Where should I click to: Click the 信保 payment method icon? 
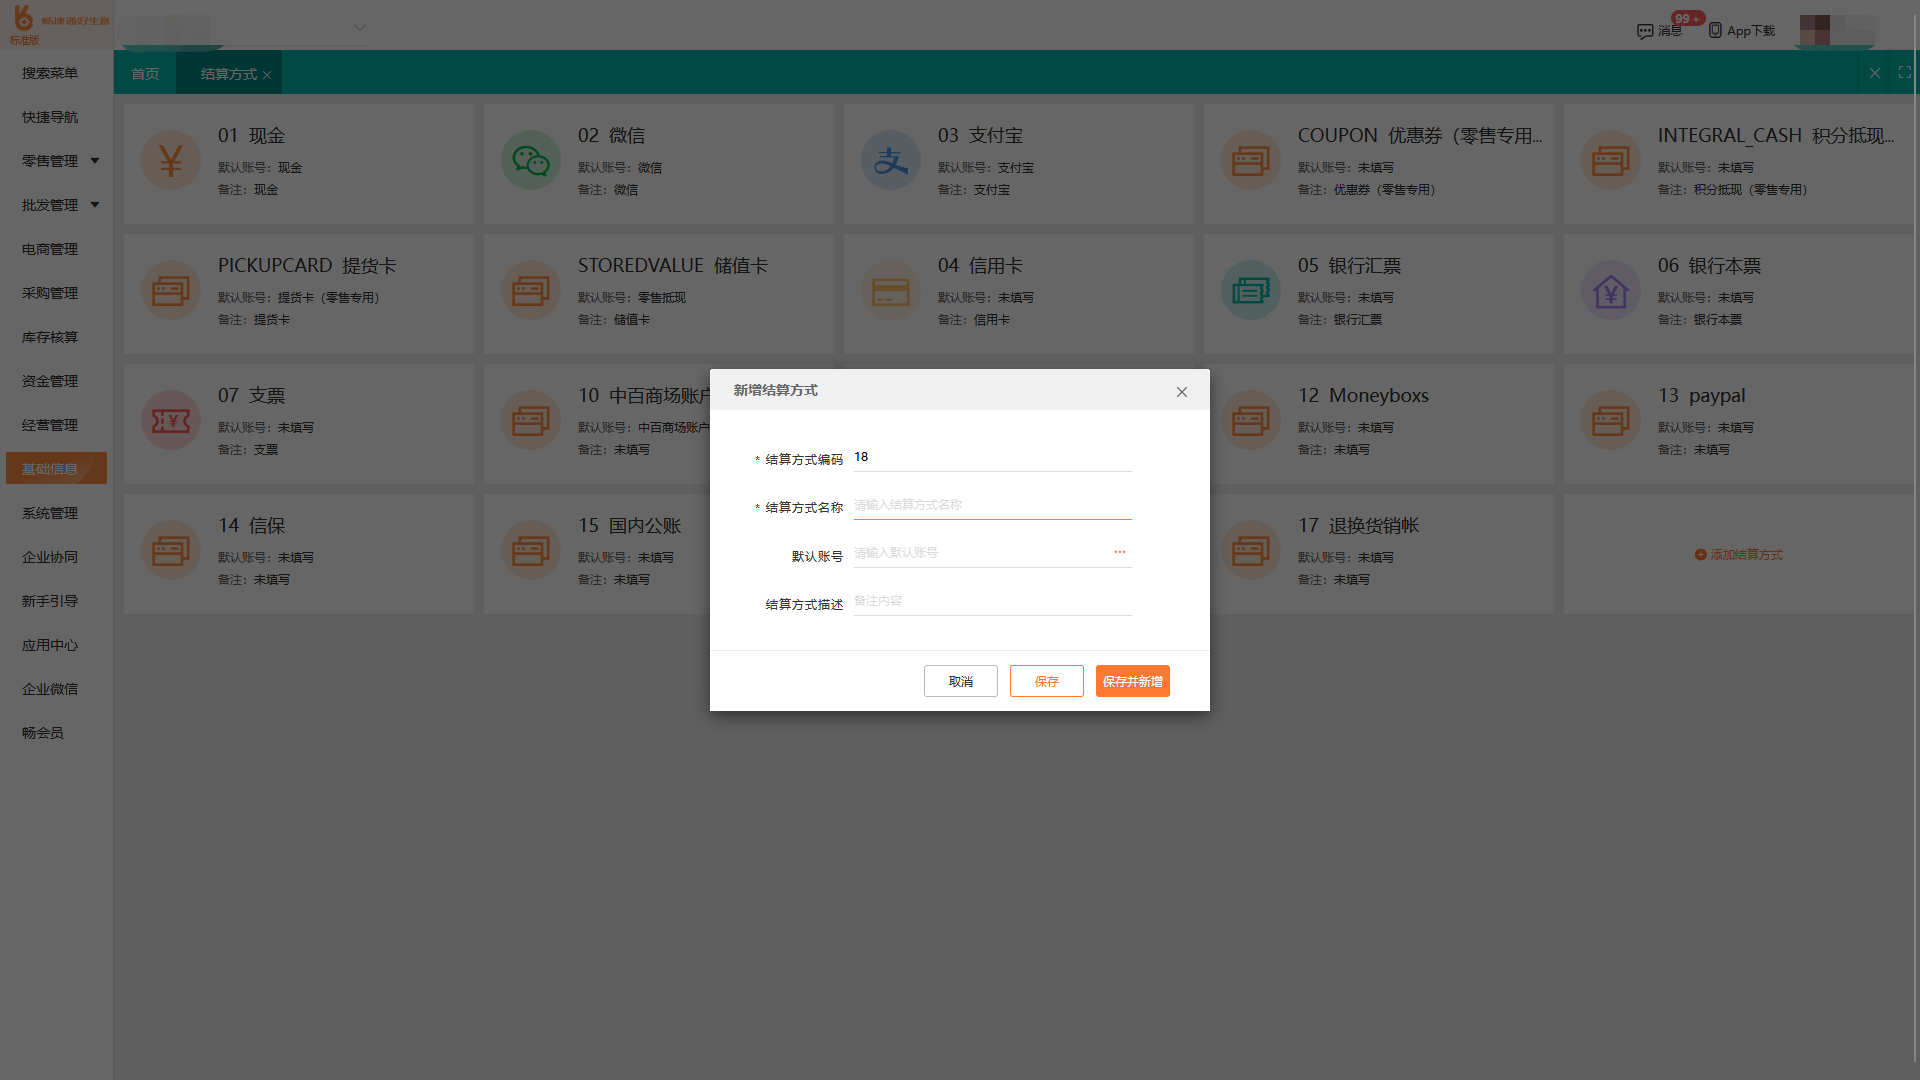(171, 550)
